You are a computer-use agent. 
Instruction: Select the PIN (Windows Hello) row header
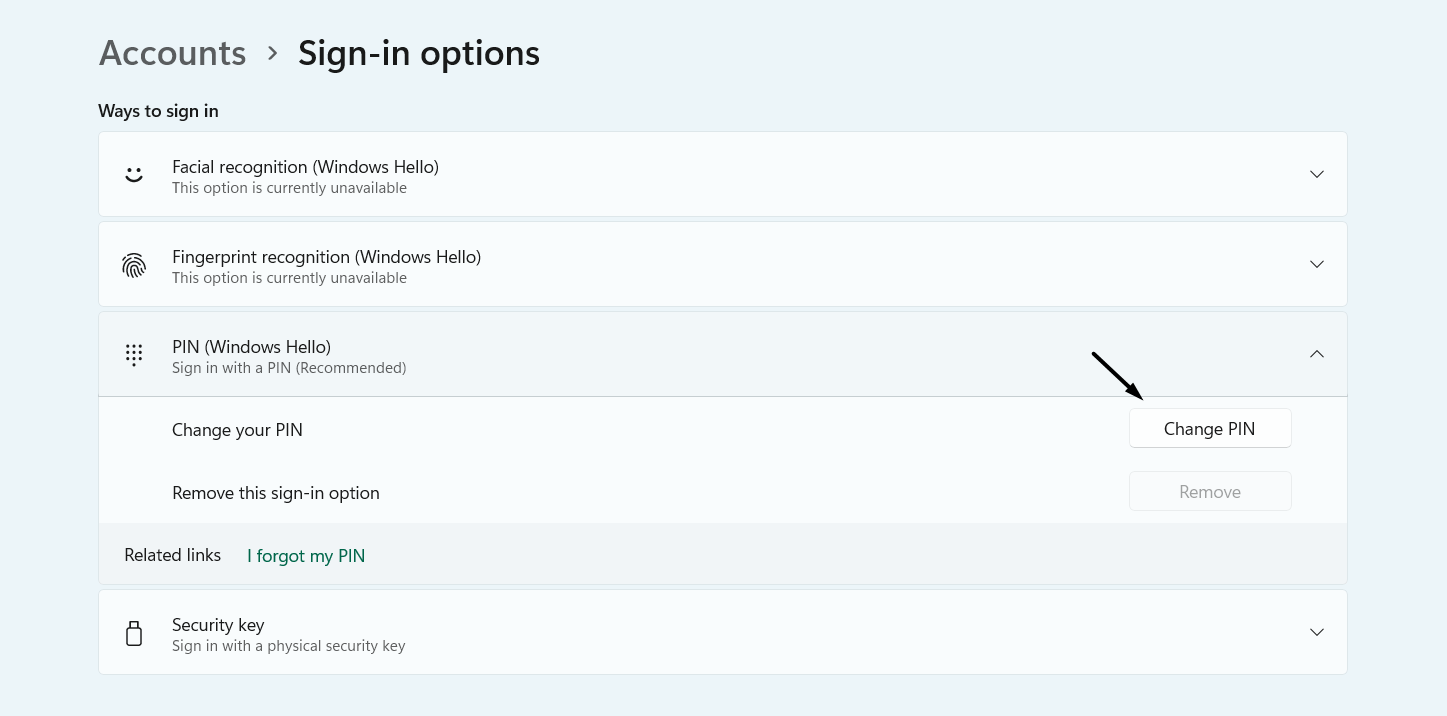click(251, 346)
